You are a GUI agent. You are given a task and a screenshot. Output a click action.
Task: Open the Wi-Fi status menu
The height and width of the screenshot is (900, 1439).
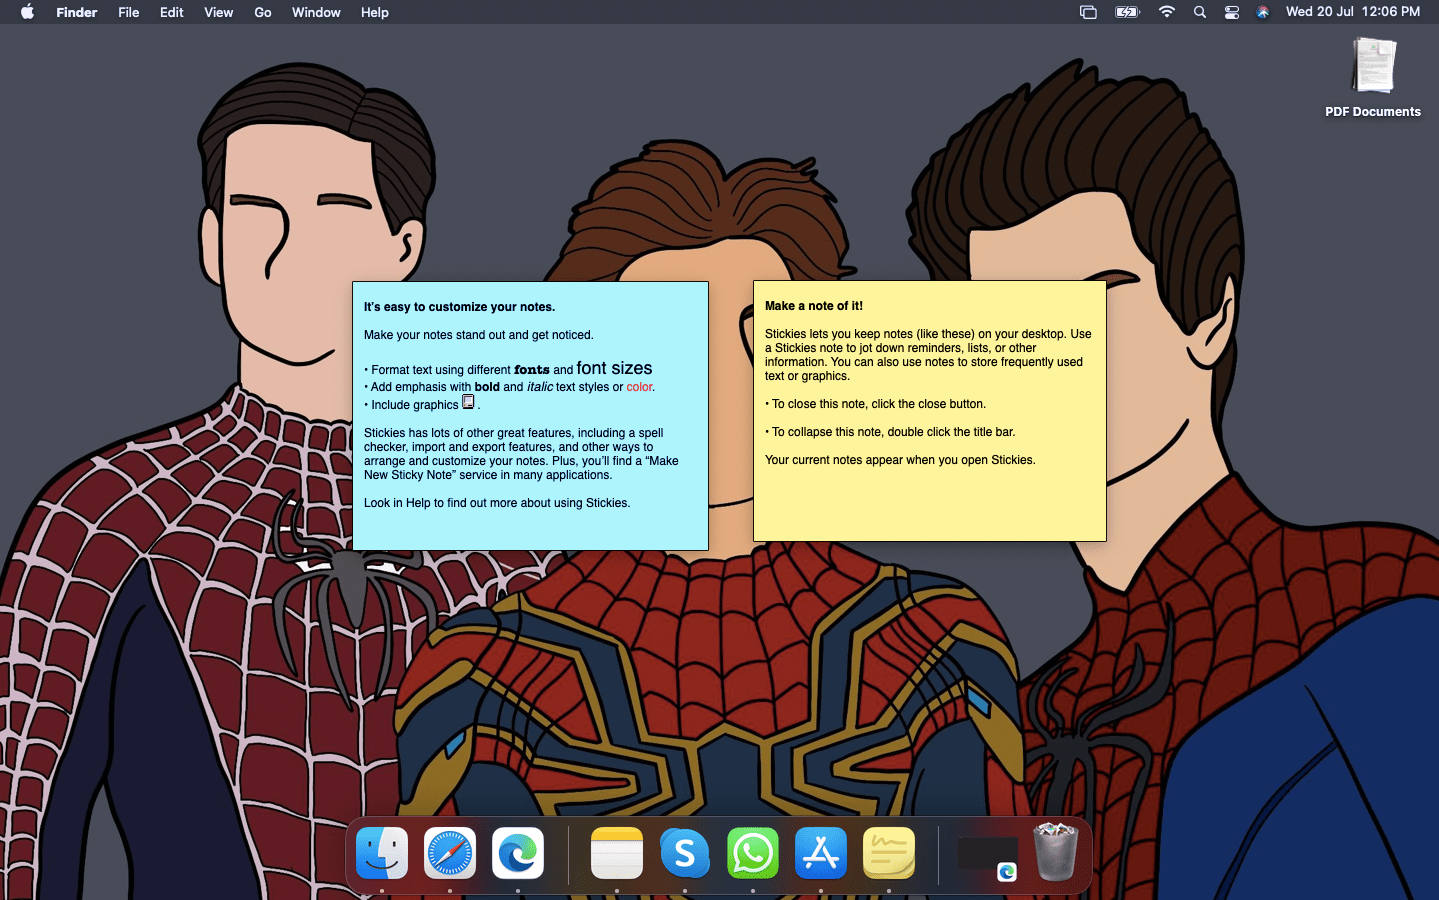1166,12
